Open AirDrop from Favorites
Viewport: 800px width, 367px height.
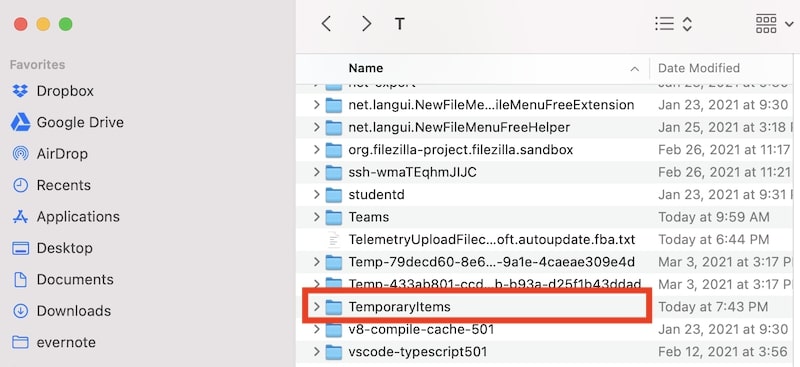(20, 154)
